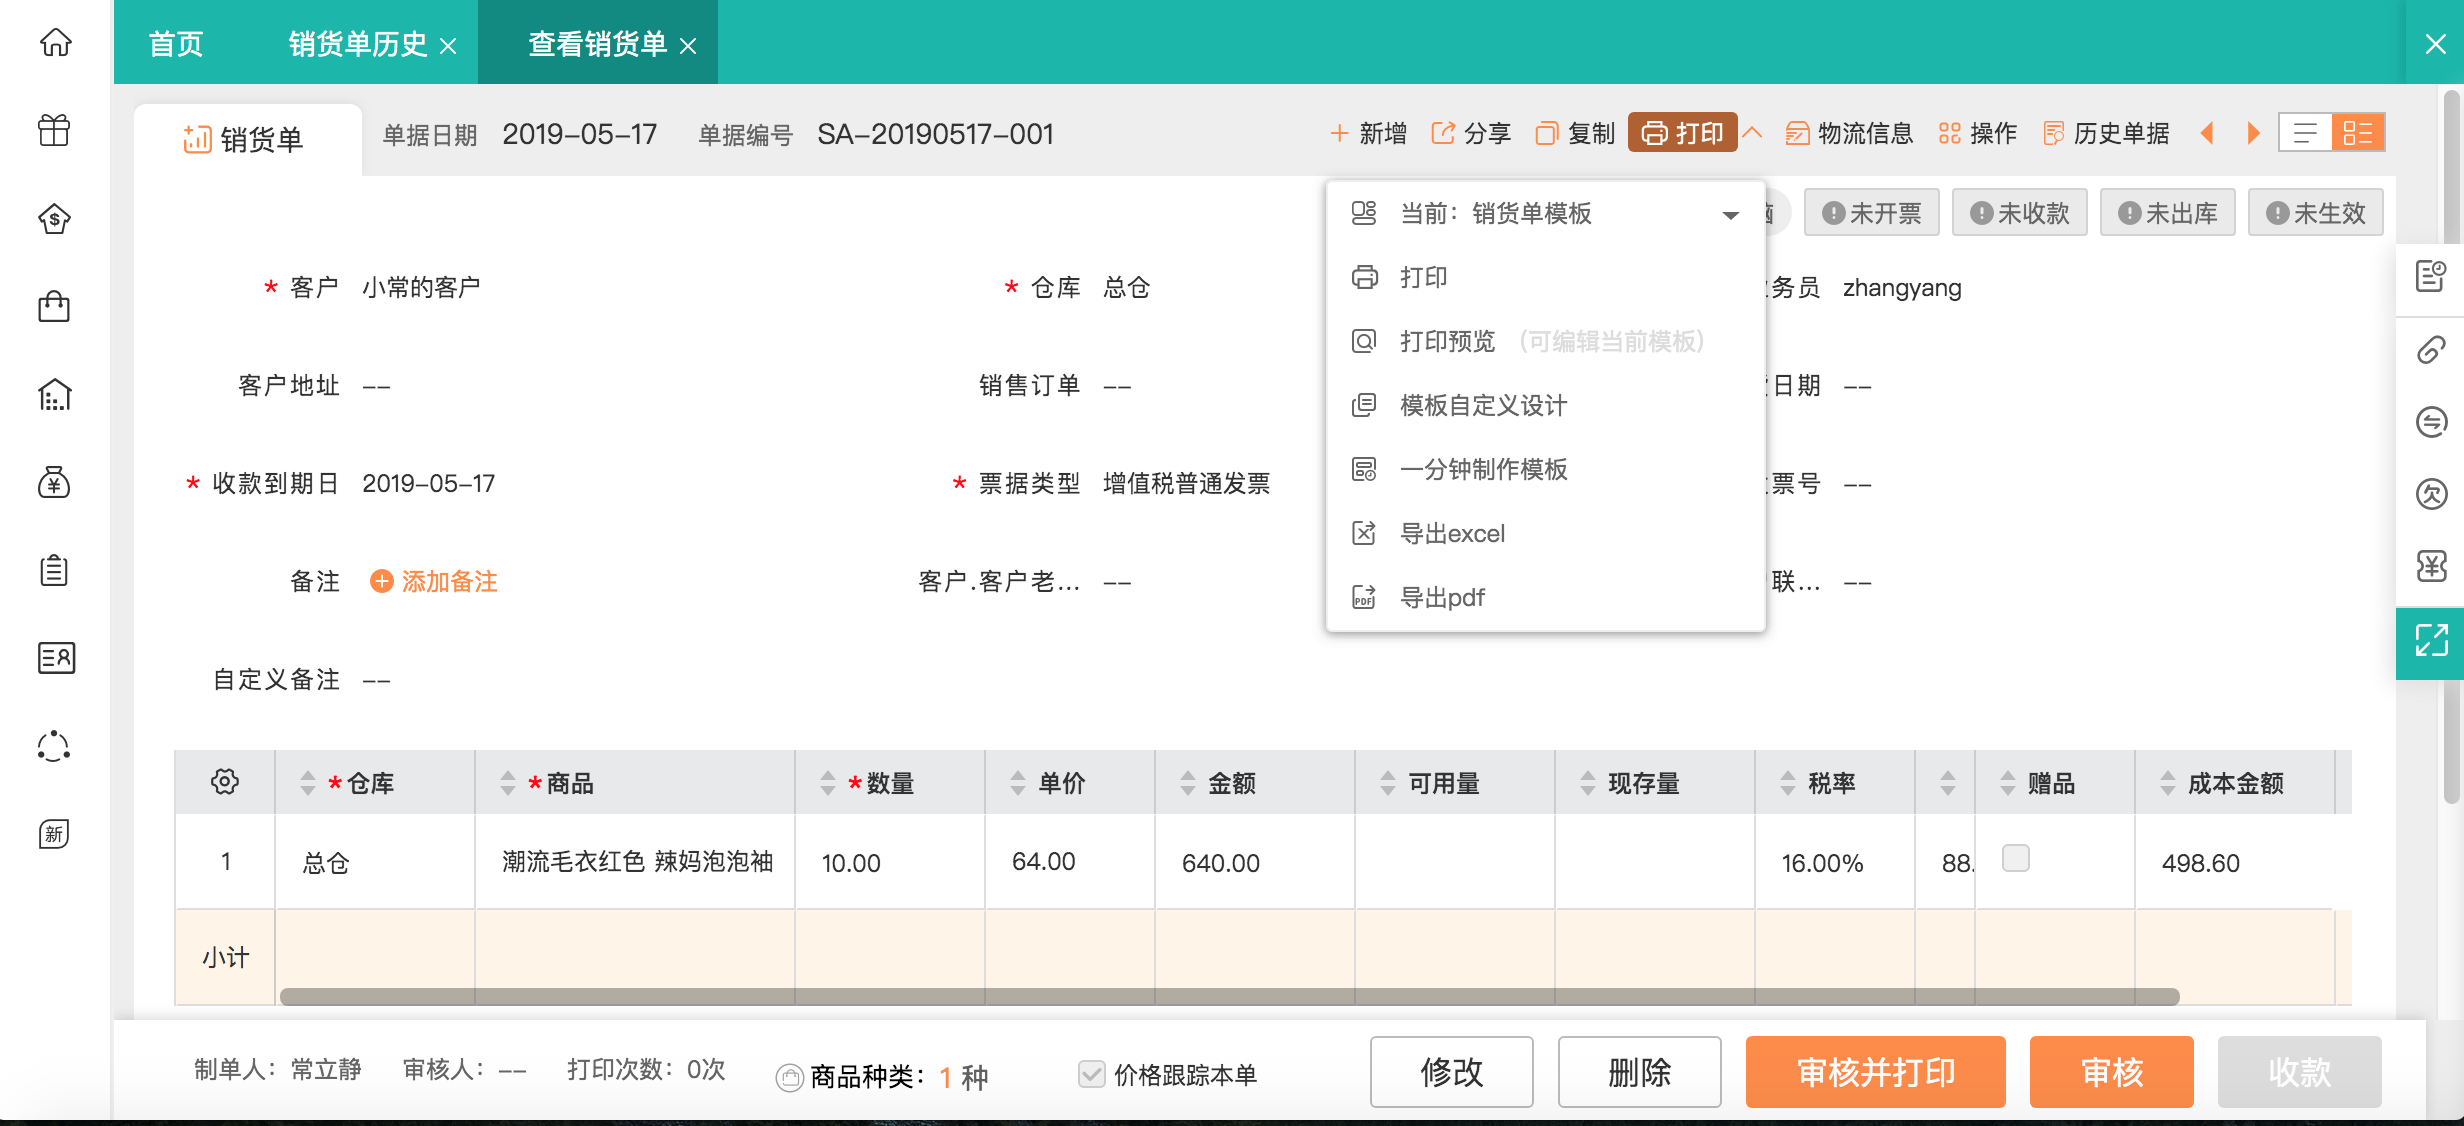Click 导出pdf option

click(1439, 597)
